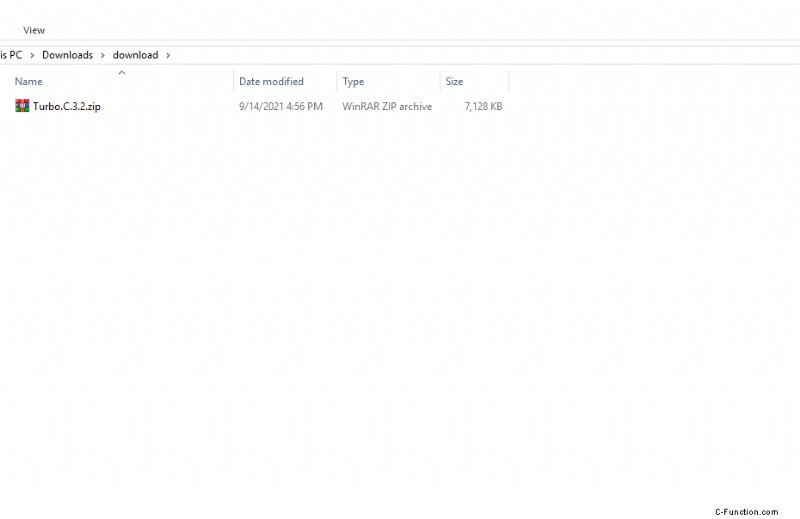Click the 9/14/2021 4:56 PM date cell

coord(280,106)
